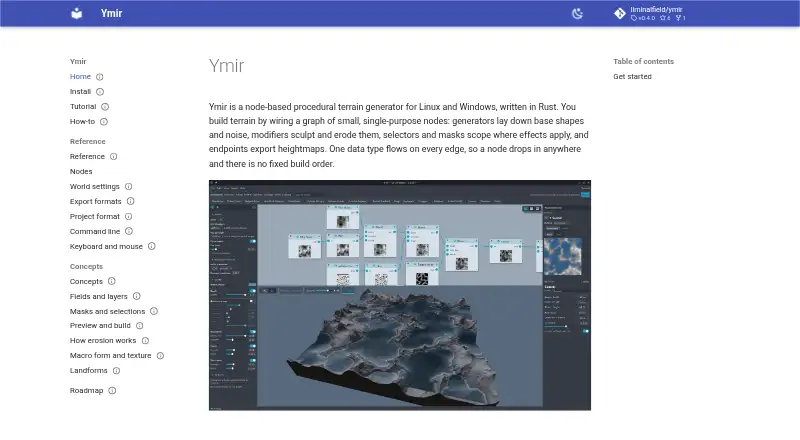This screenshot has height=440, width=800.
Task: Click the git repository icon in the header
Action: tap(619, 13)
